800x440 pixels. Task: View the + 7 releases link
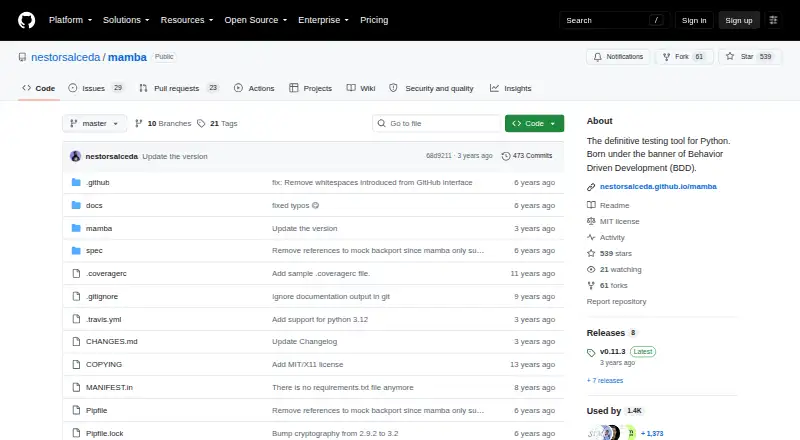click(605, 381)
